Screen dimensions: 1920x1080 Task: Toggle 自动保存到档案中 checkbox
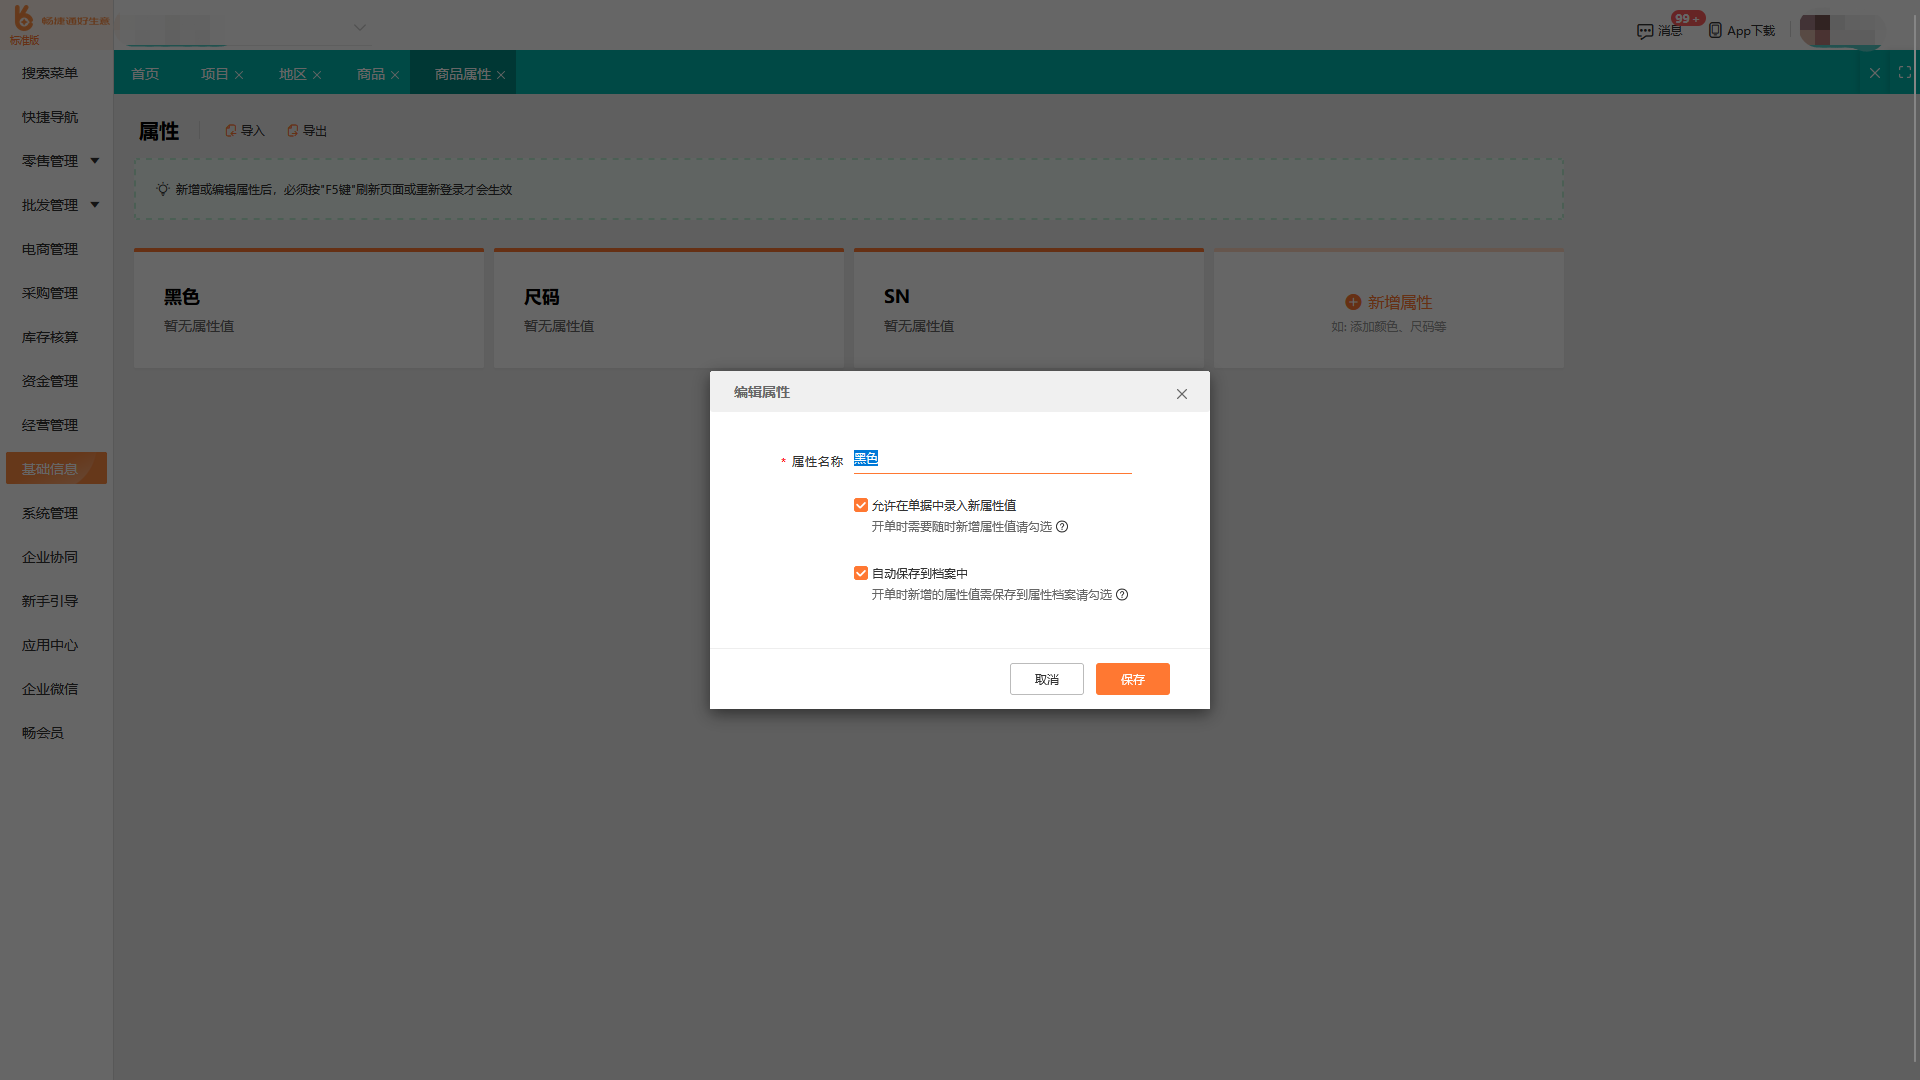(x=861, y=572)
